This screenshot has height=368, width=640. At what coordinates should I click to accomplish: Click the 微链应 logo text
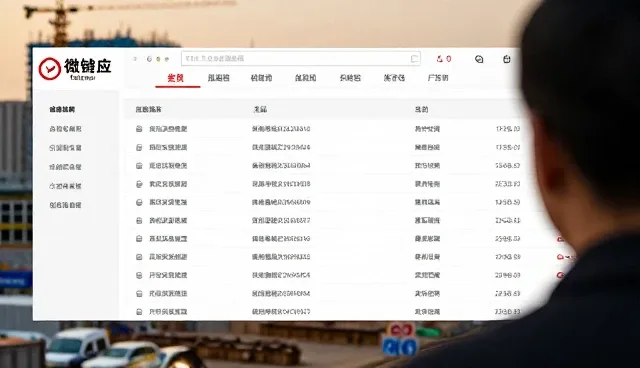click(x=88, y=66)
